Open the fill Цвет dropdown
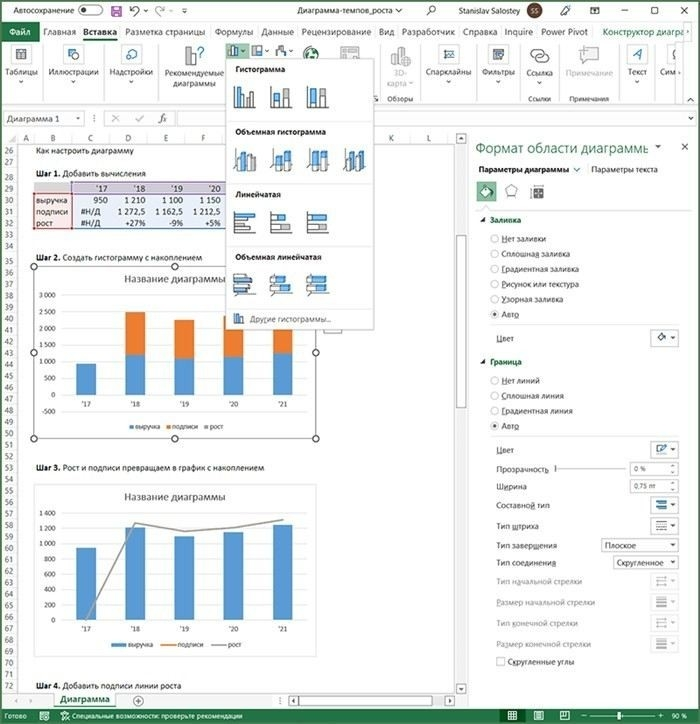700x724 pixels. [662, 338]
